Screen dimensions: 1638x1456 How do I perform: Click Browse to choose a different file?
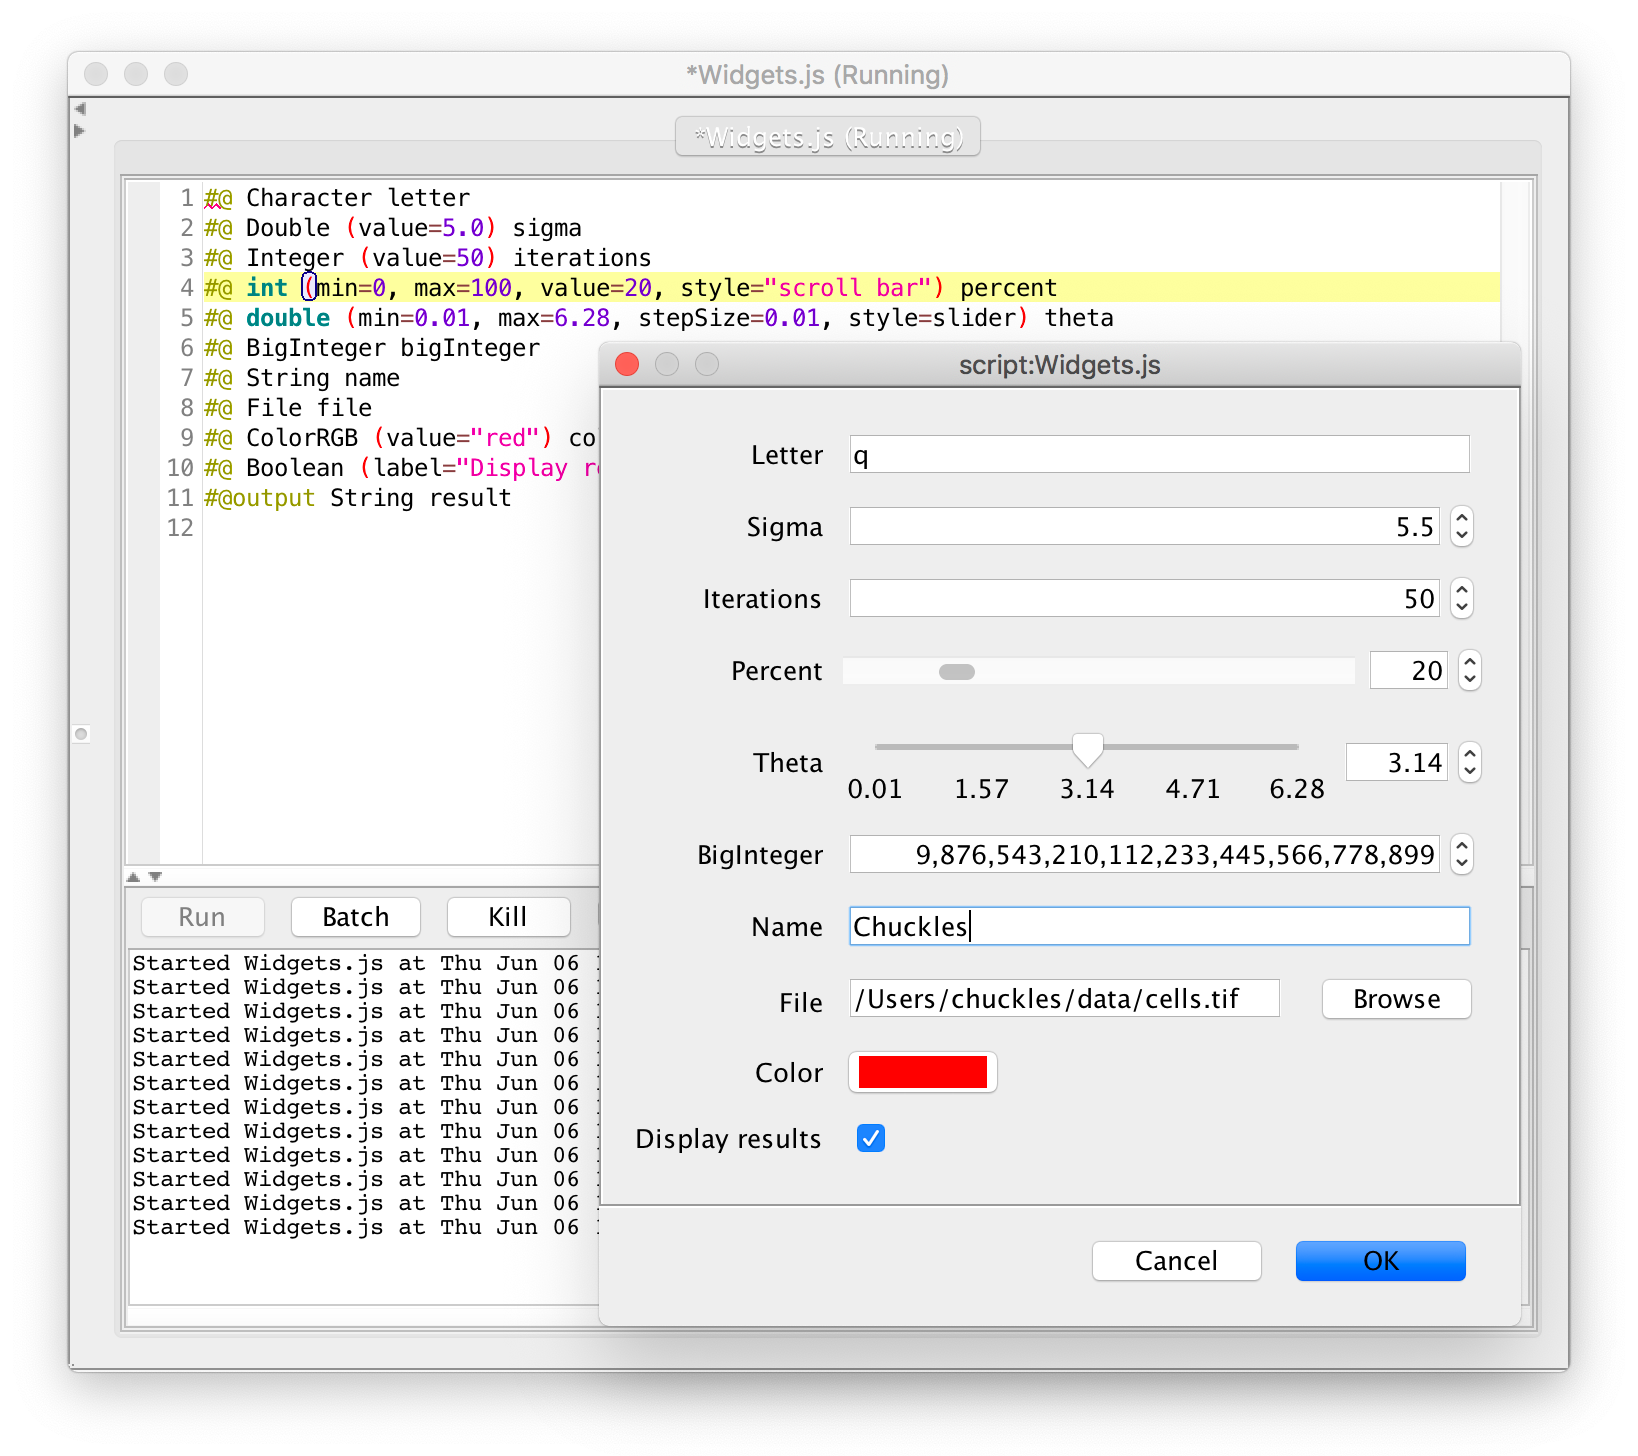[1396, 999]
